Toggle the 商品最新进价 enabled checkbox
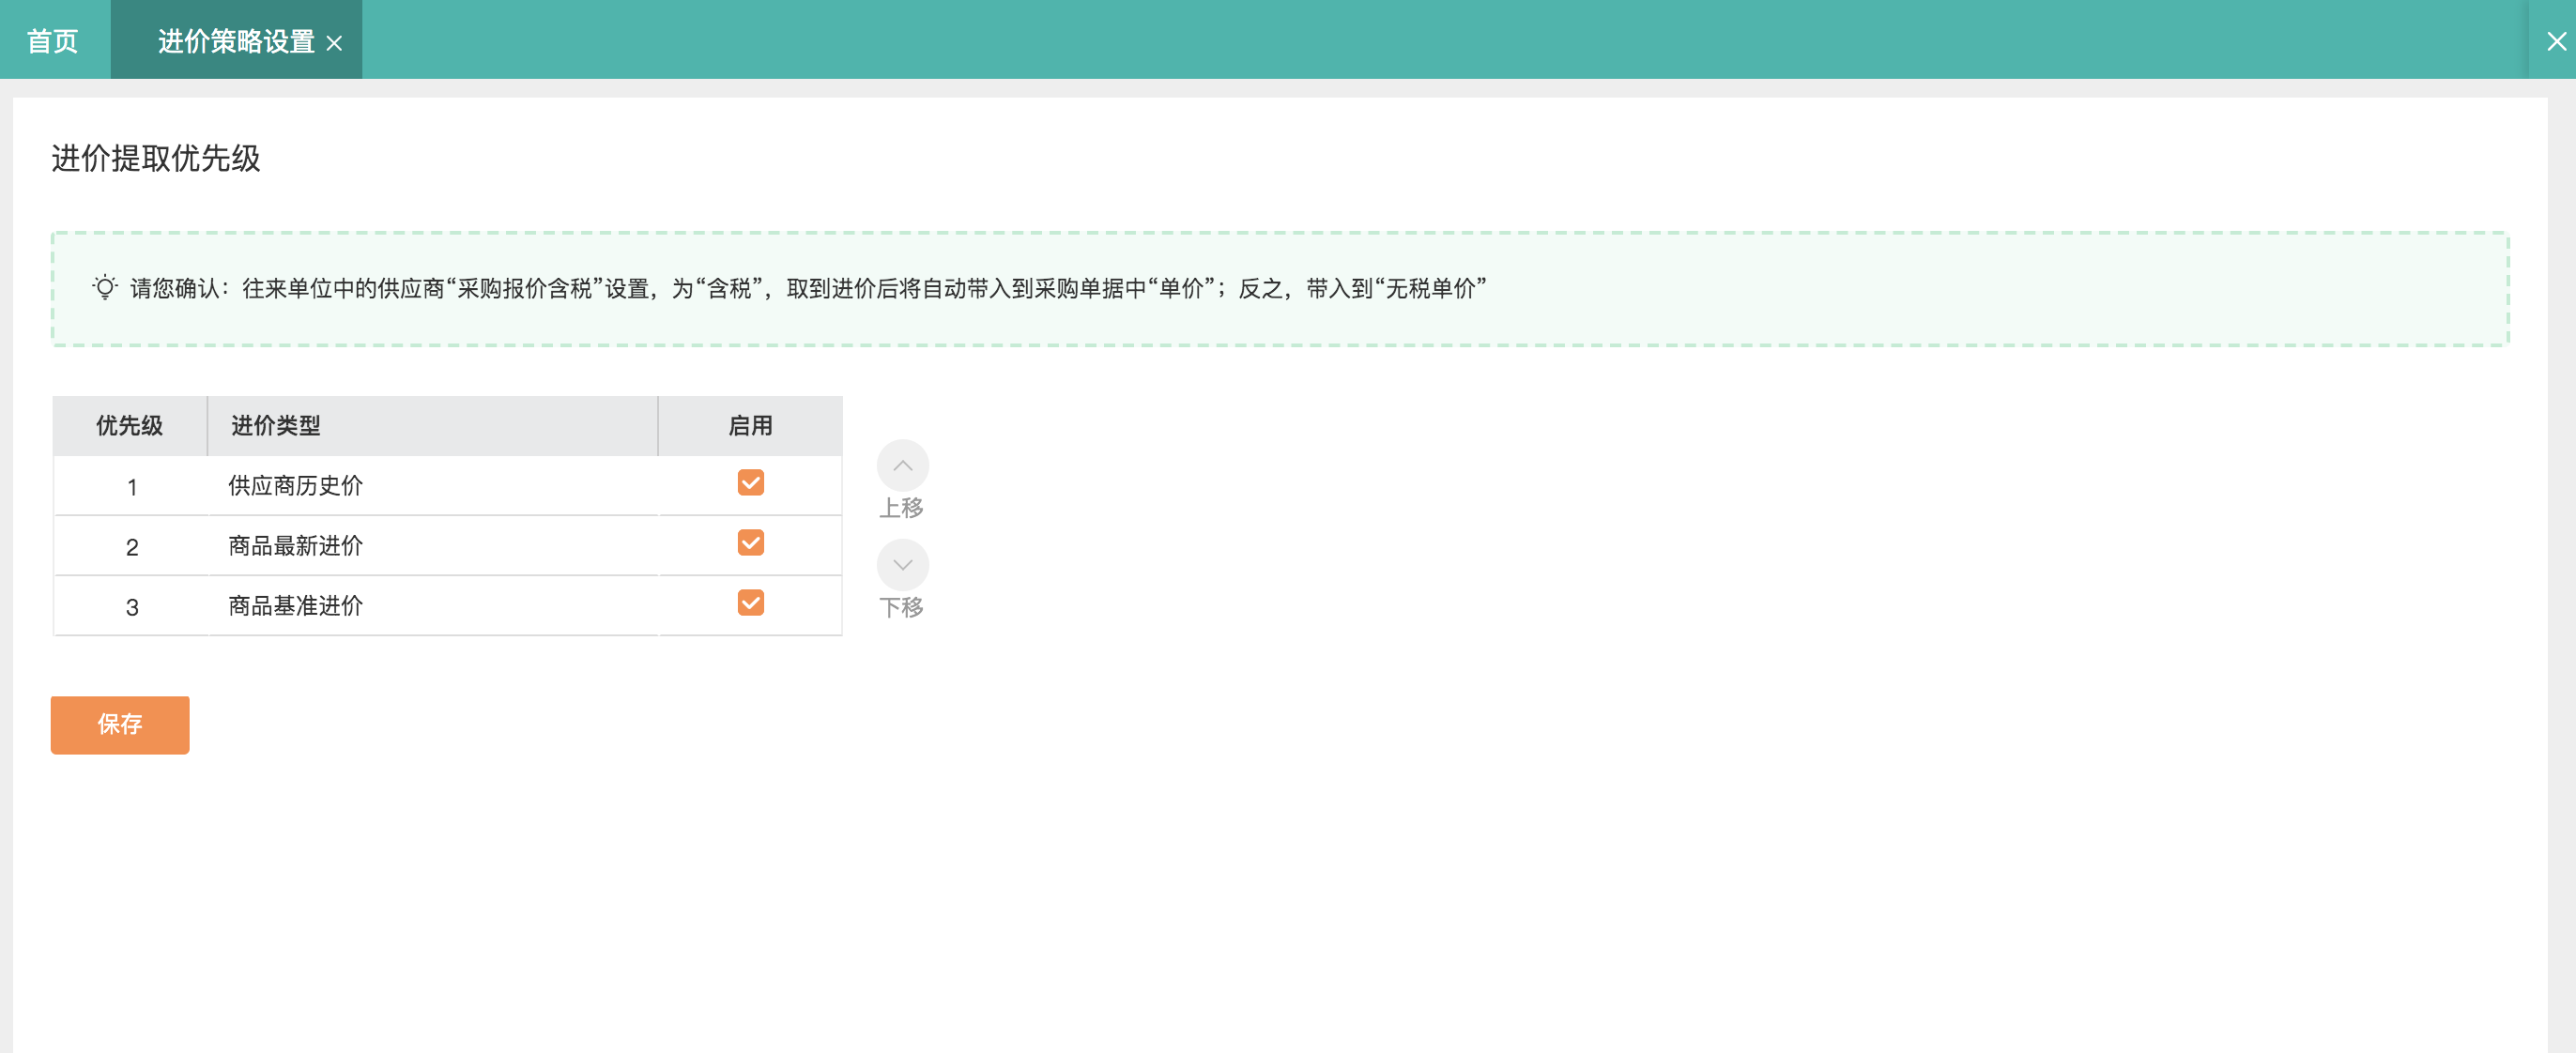 tap(749, 543)
